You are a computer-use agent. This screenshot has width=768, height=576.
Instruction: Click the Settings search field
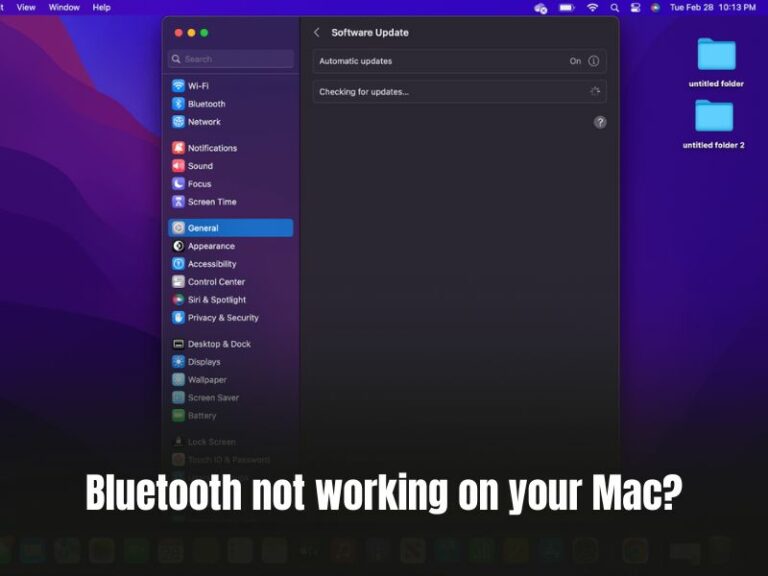pyautogui.click(x=231, y=59)
